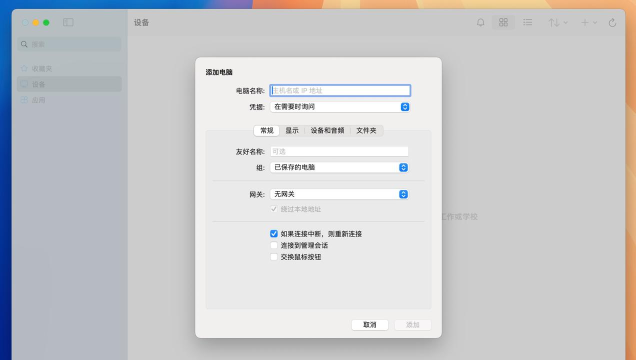636x360 pixels.
Task: Click the yellow minimize window button
Action: click(36, 23)
